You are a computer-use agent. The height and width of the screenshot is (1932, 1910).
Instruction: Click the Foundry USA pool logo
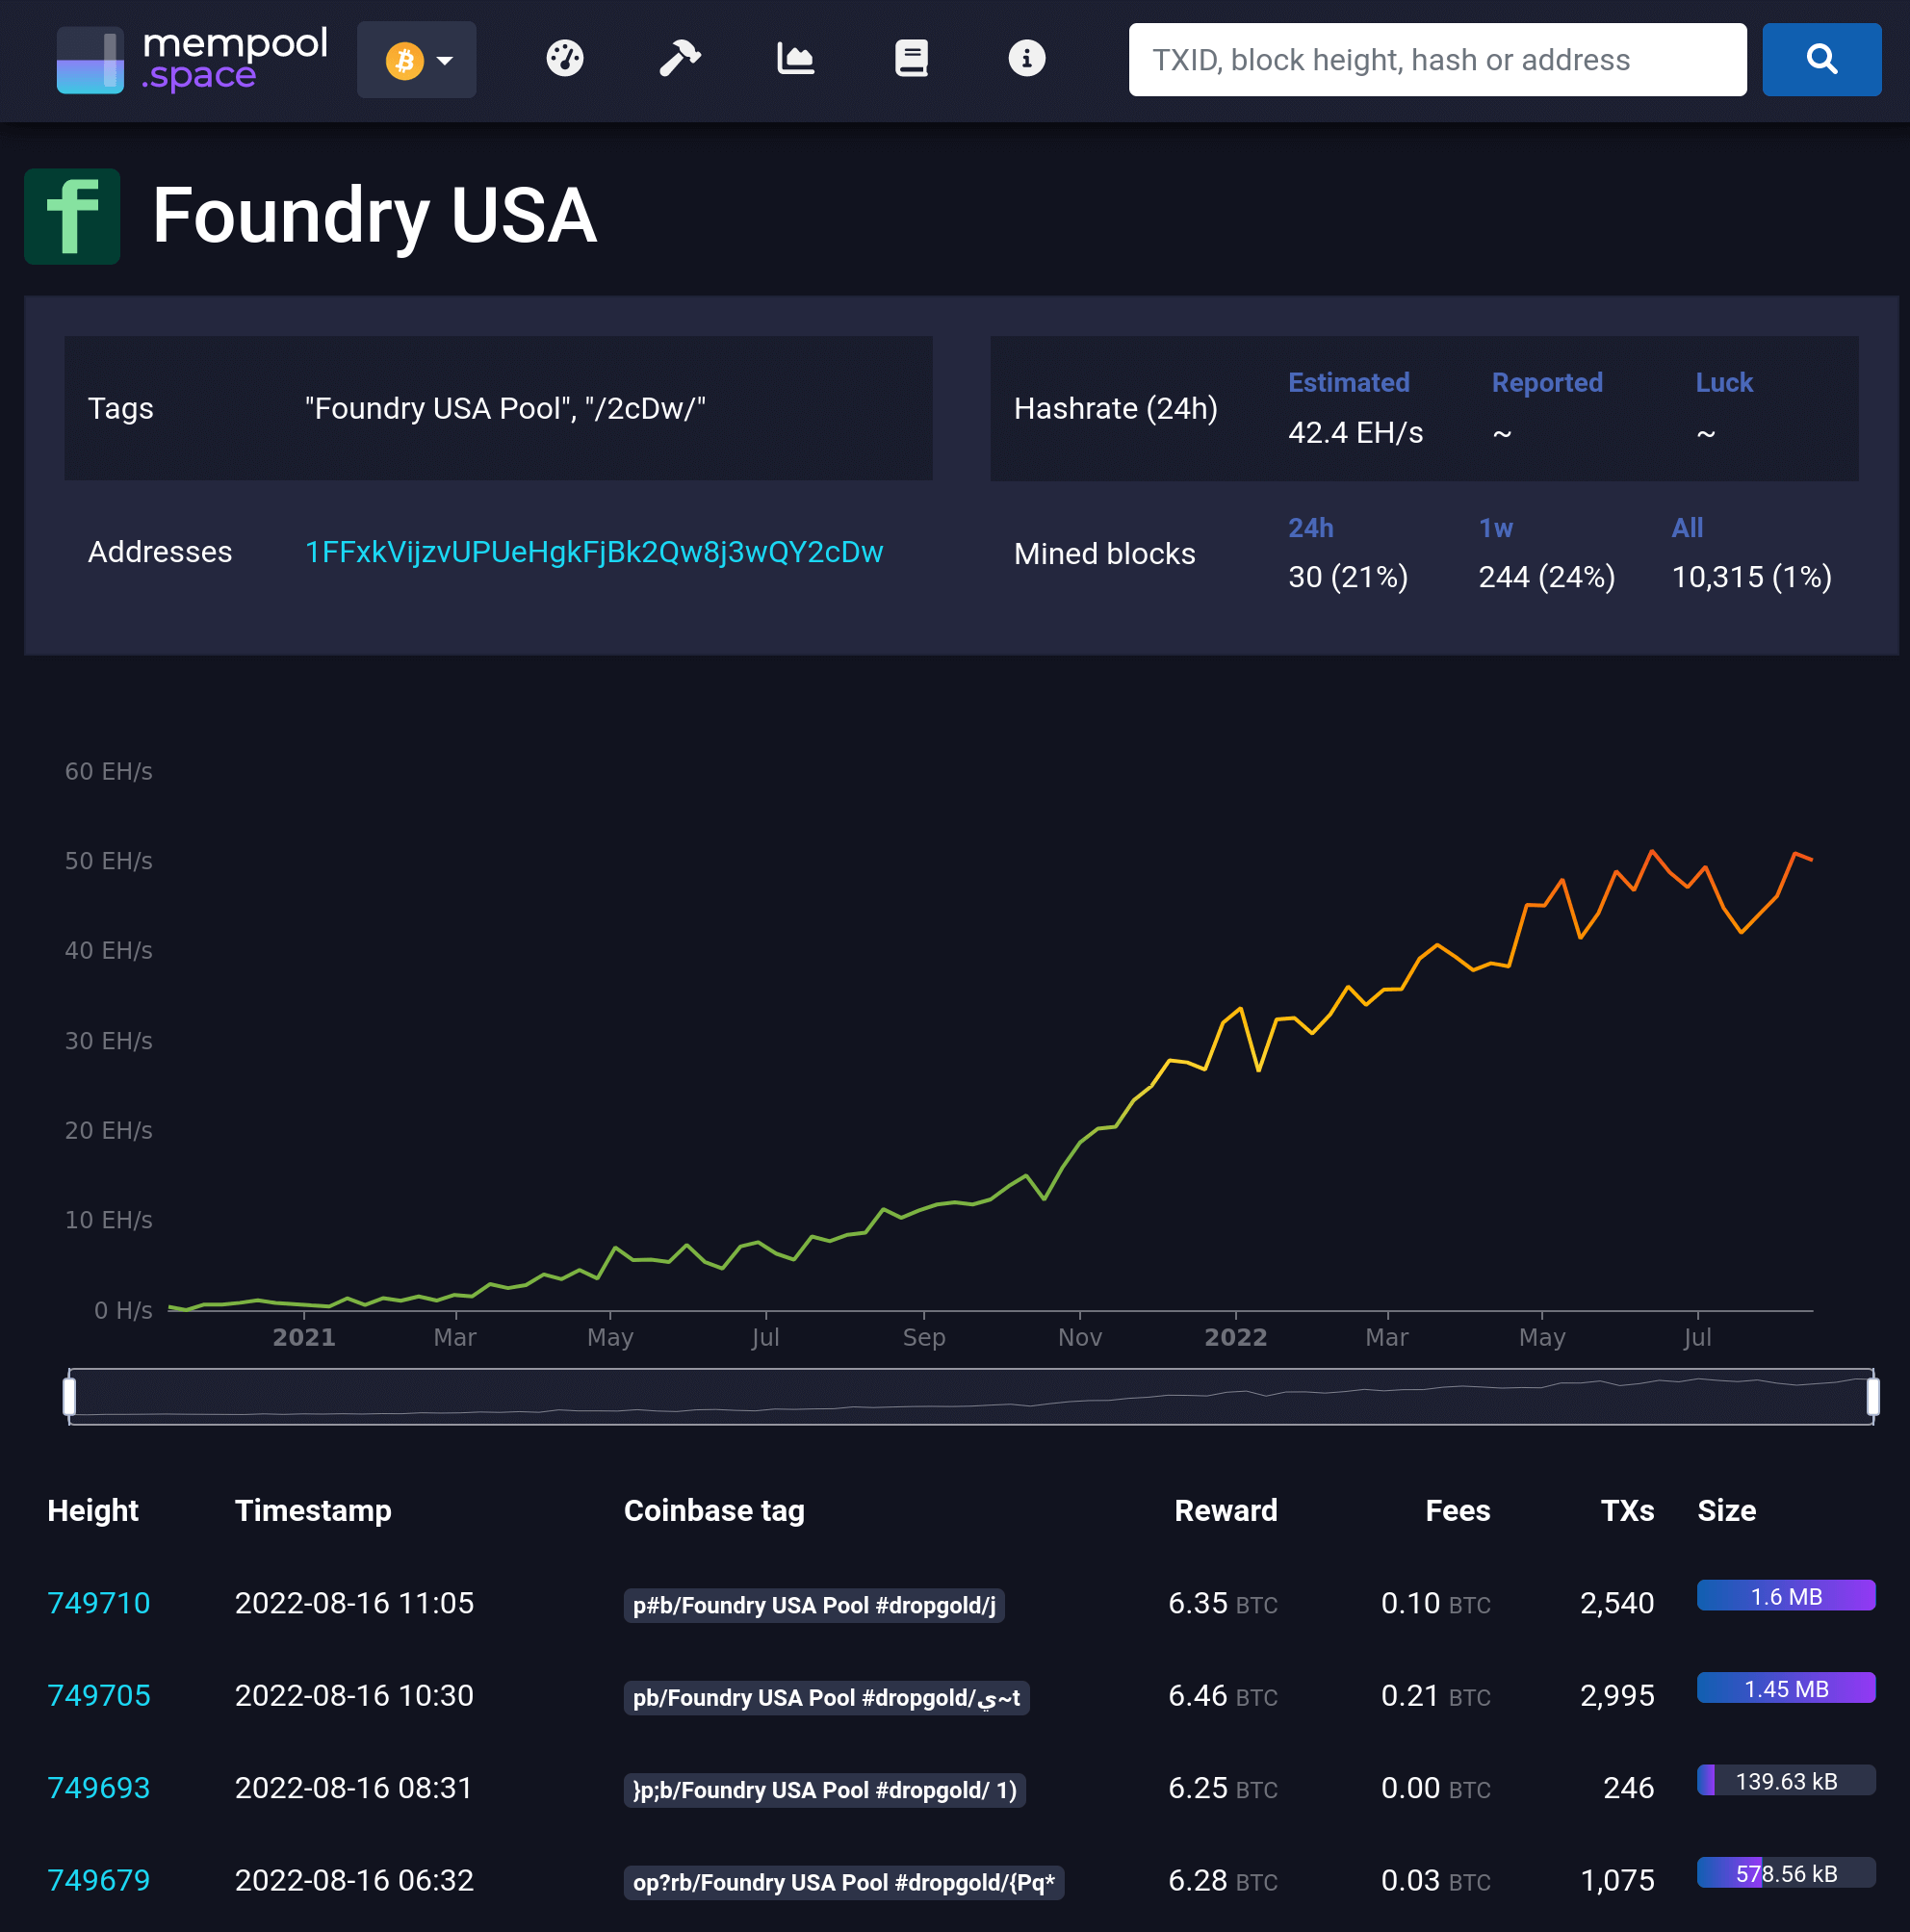pos(72,216)
